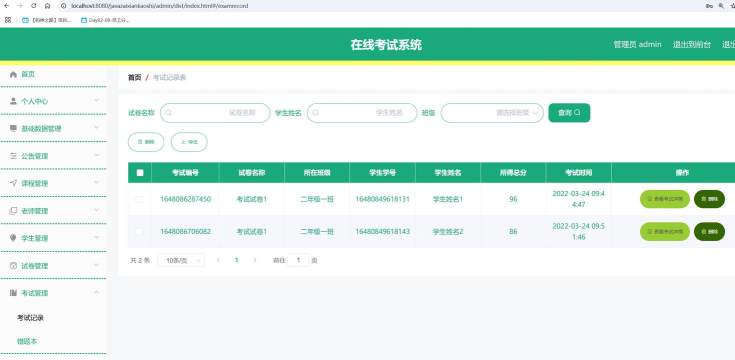This screenshot has height=360, width=735.
Task: Check the row for 学生姓名2
Action: click(139, 232)
